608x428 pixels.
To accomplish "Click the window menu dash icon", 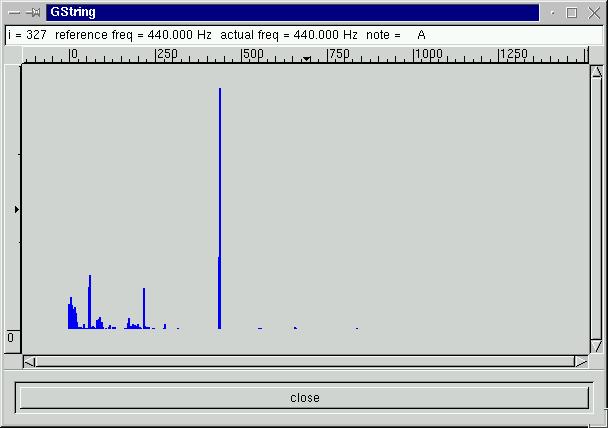I will (13, 13).
